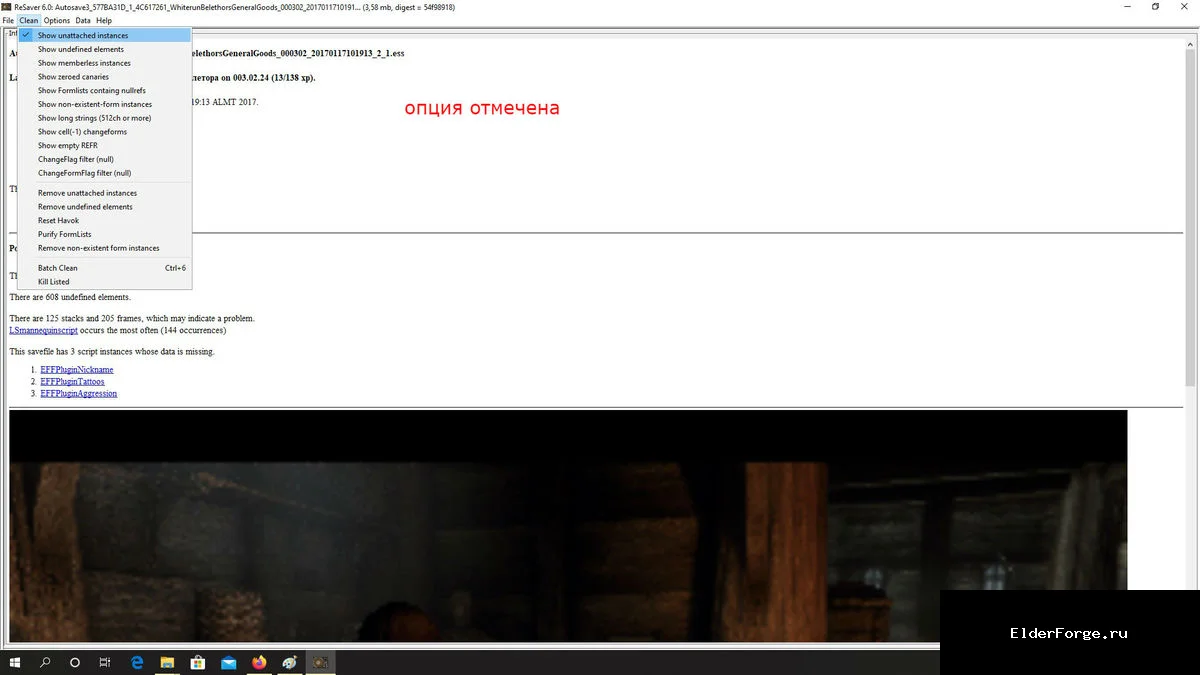Toggle Show memberless instances
Viewport: 1200px width, 675px height.
[84, 63]
